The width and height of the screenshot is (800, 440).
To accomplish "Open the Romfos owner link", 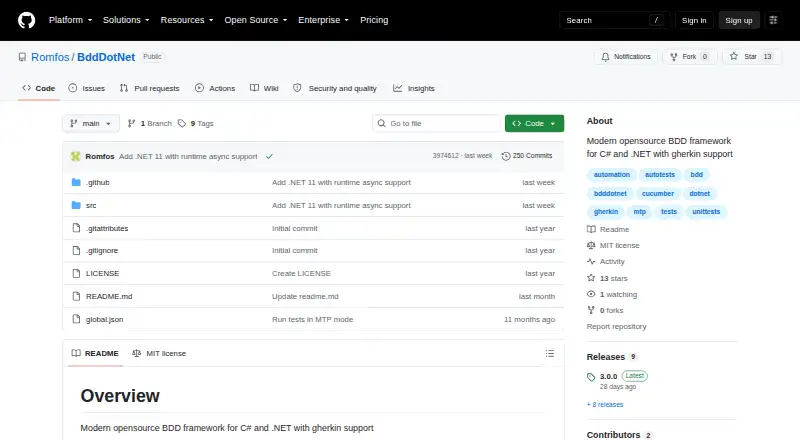I will [50, 57].
